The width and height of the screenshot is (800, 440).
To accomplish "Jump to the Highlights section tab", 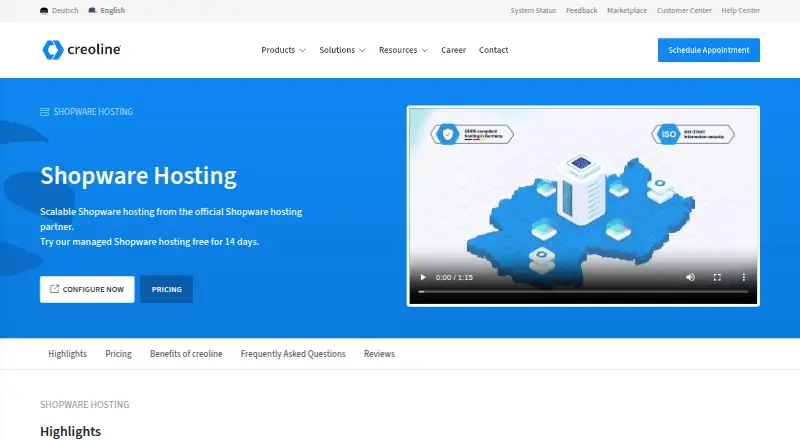I will pos(67,354).
